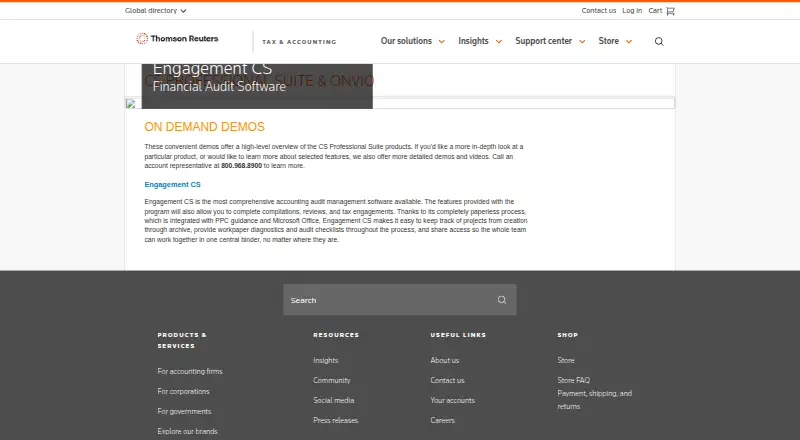This screenshot has height=440, width=800.
Task: Open the Engagement CS blue link
Action: (172, 184)
